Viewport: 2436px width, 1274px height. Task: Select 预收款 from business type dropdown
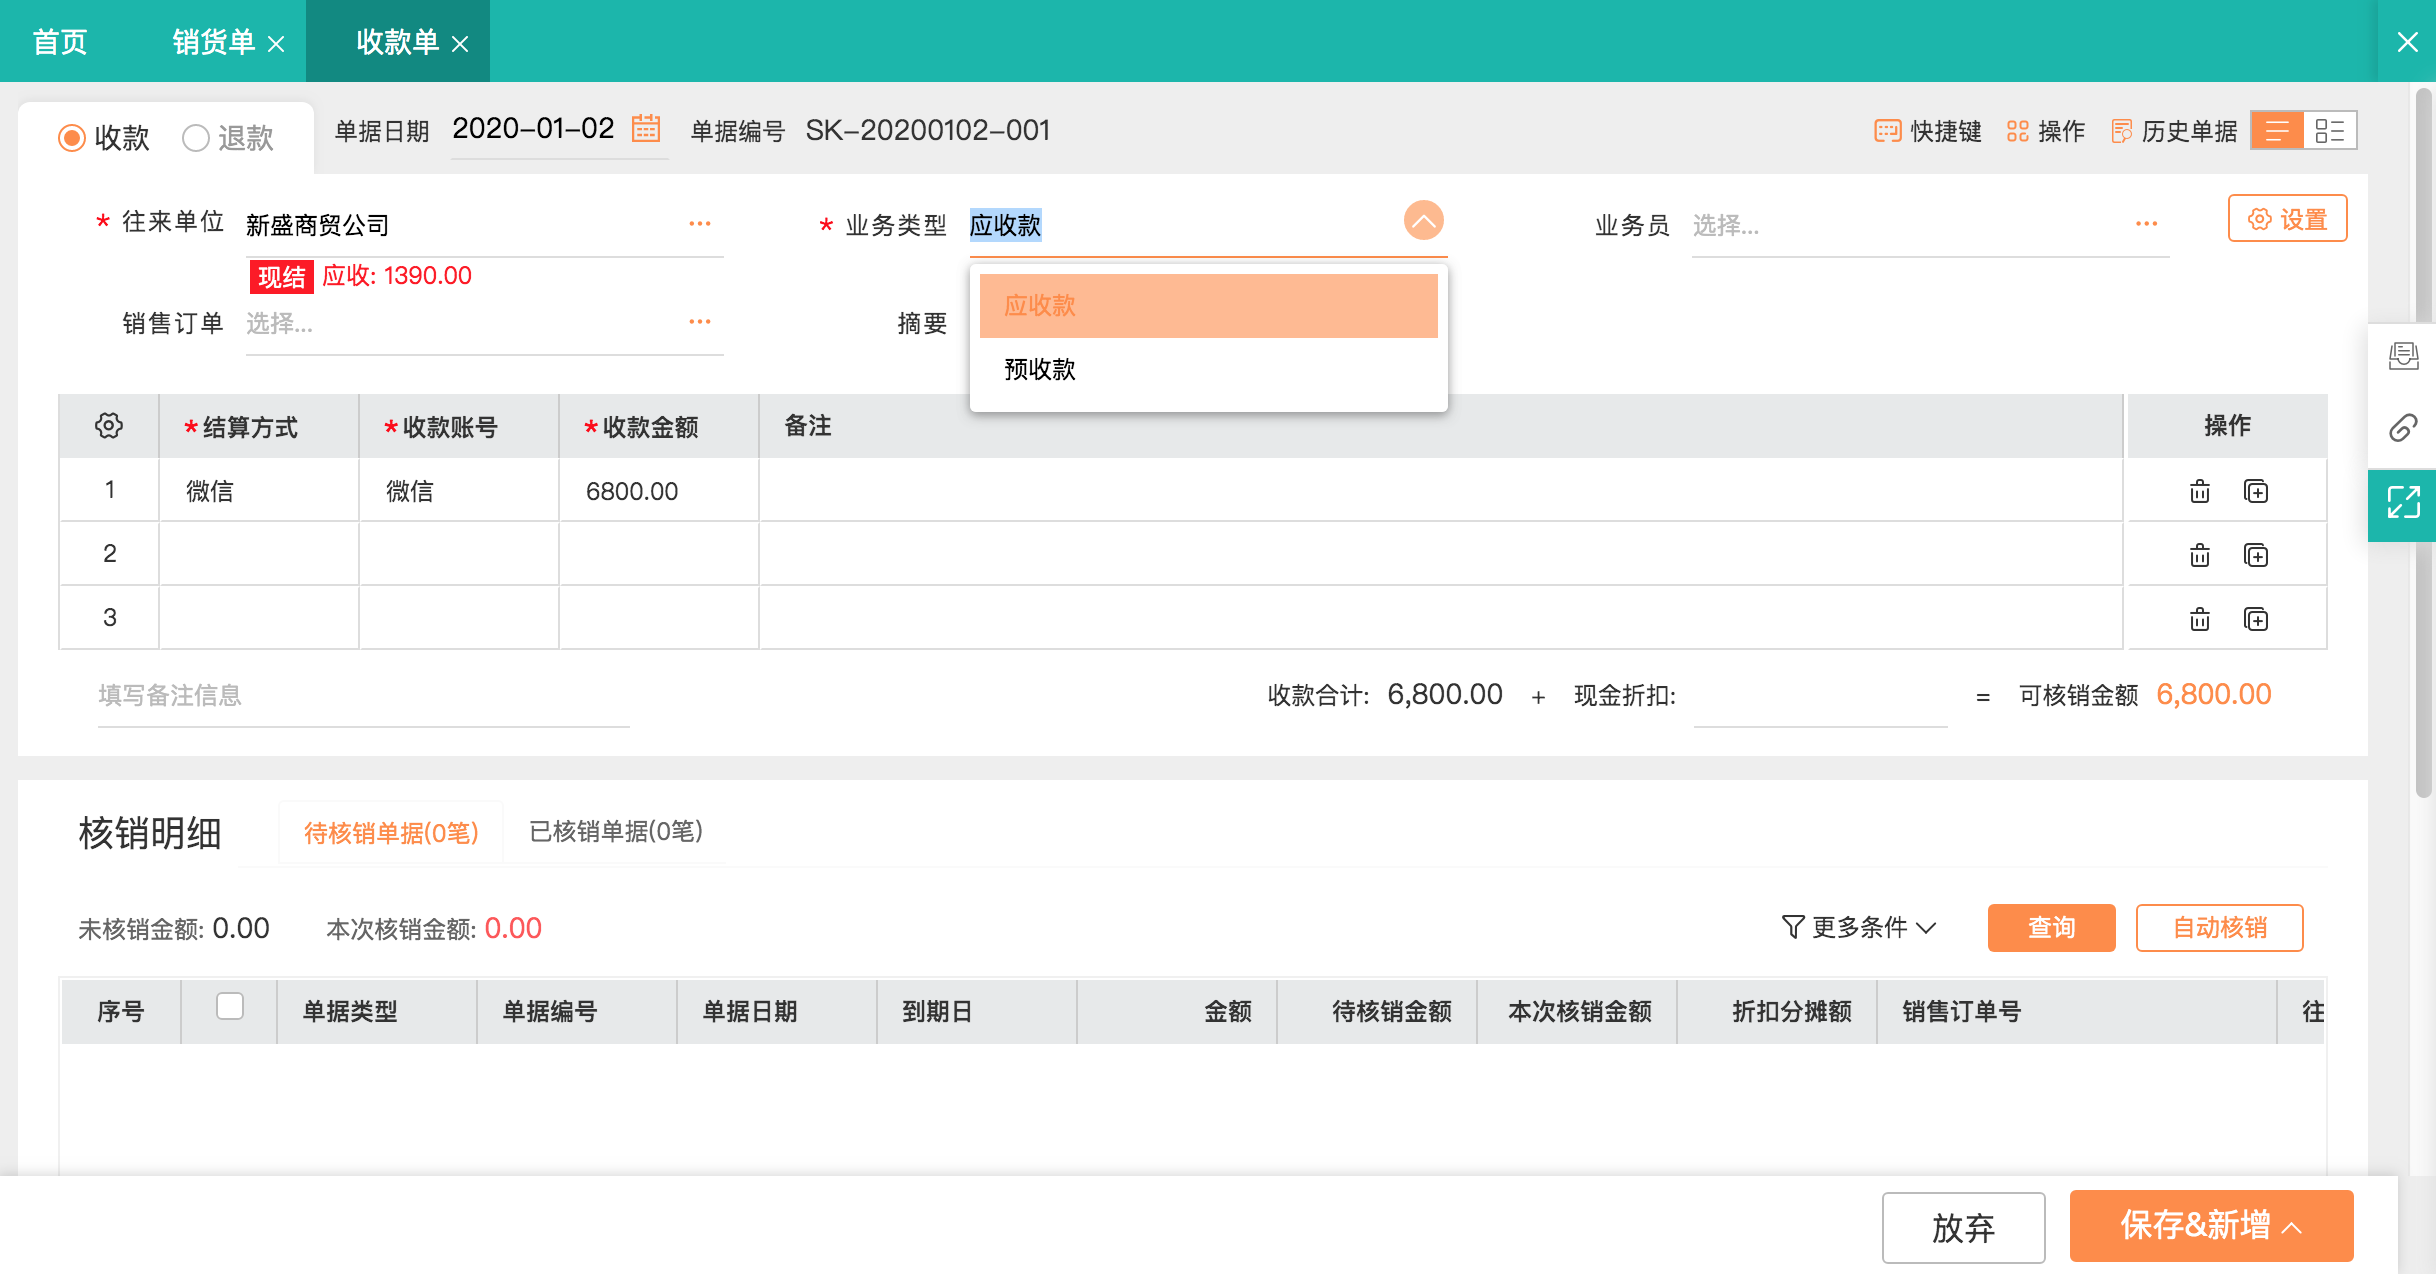click(x=1207, y=369)
